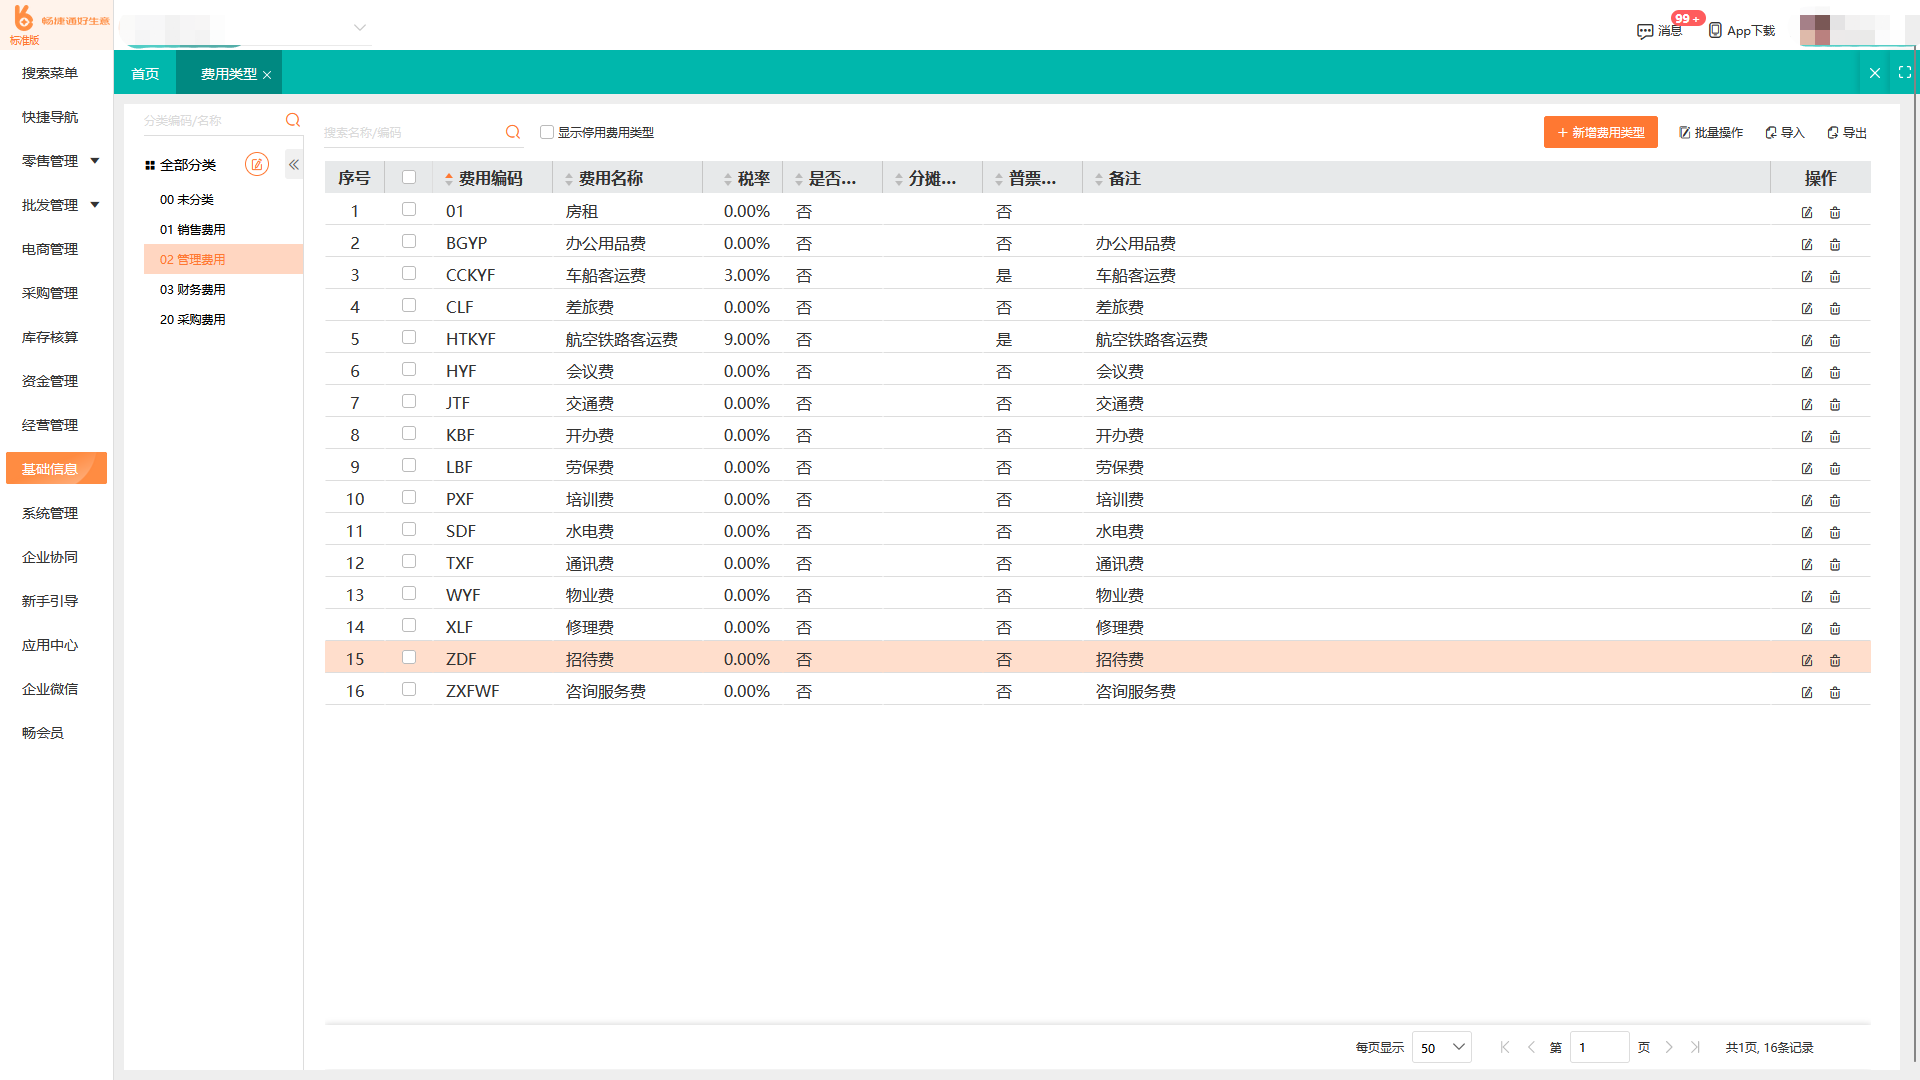Toggle 显示停用费用类型 checkbox
The height and width of the screenshot is (1080, 1920).
click(x=546, y=131)
